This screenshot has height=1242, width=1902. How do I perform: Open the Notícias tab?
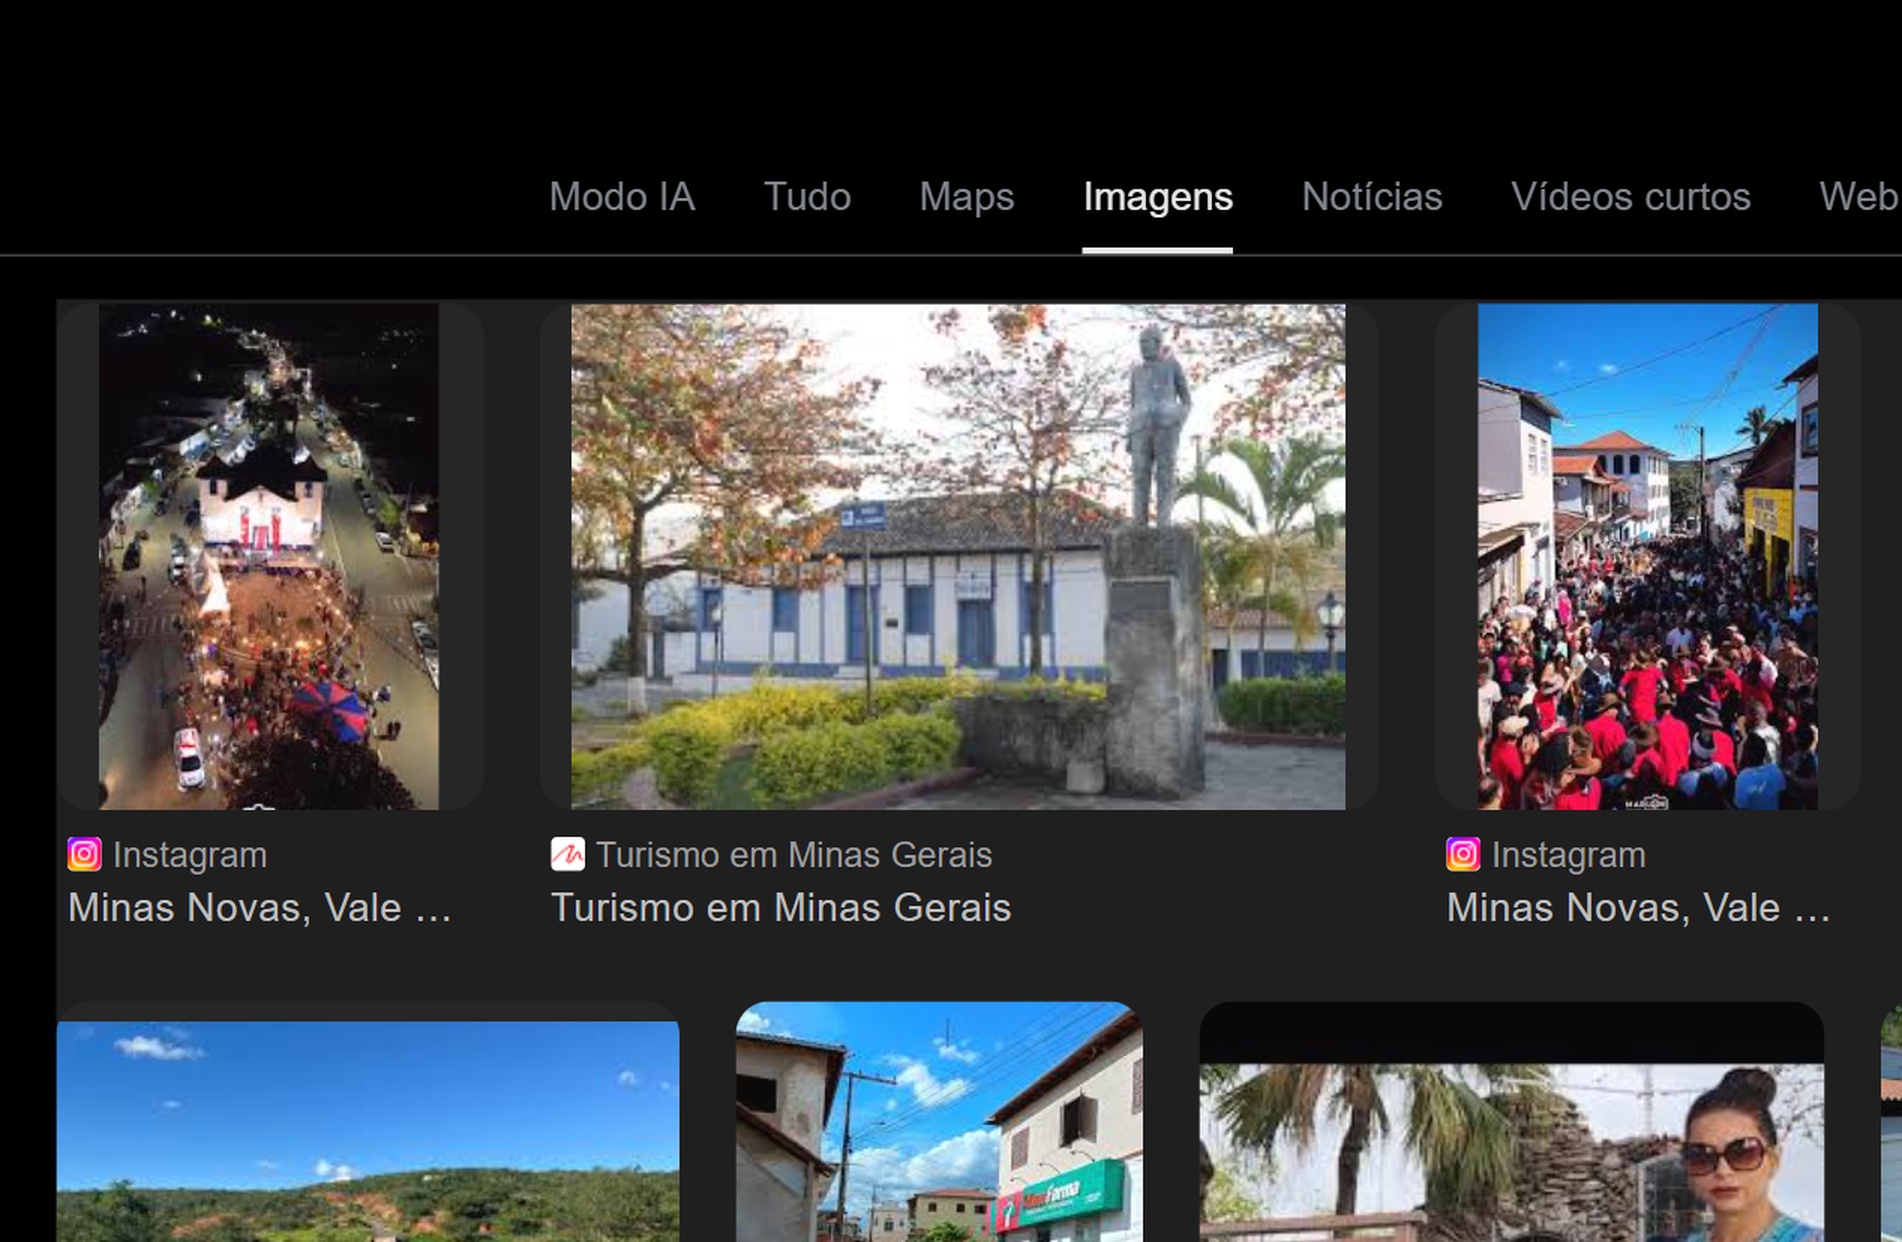tap(1371, 197)
